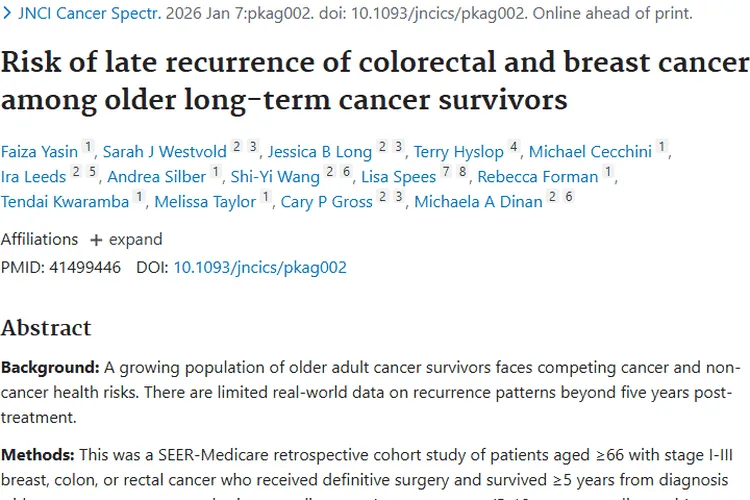The image size is (750, 500).
Task: Click author Jessica B Long
Action: point(320,152)
